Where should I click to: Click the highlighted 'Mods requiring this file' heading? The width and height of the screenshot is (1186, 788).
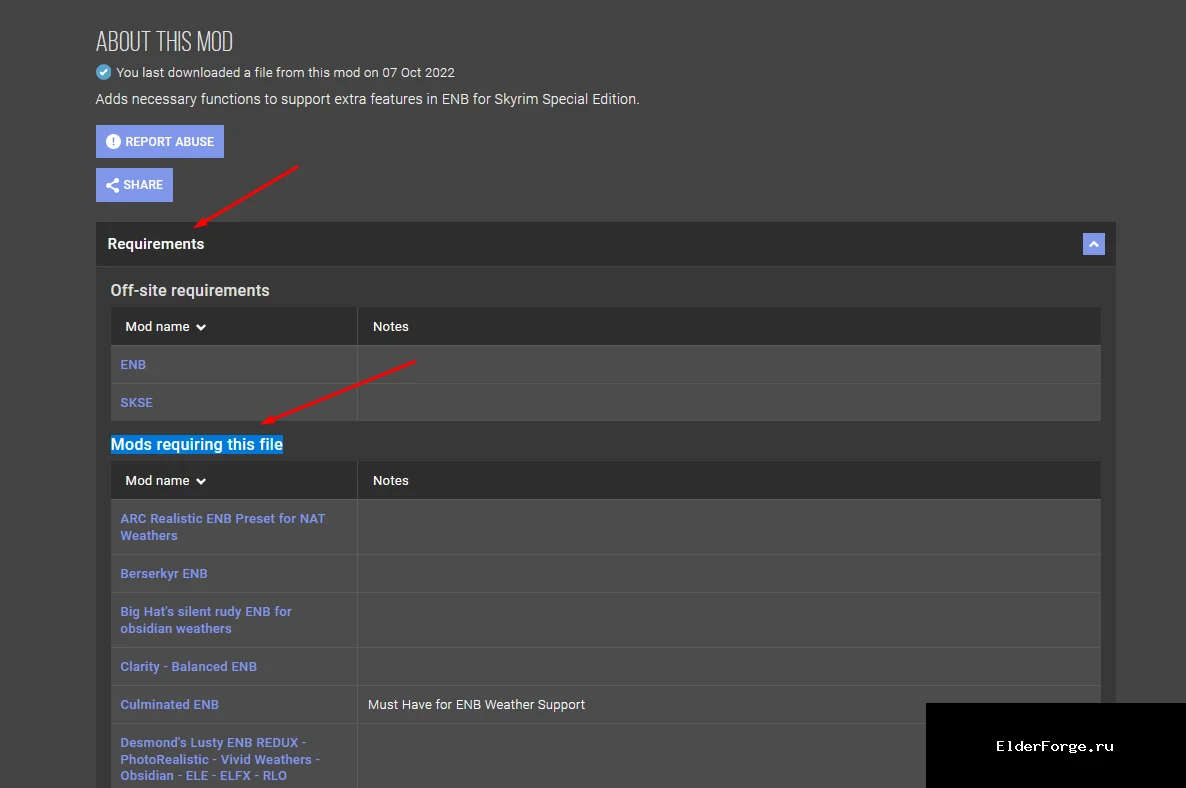(197, 445)
